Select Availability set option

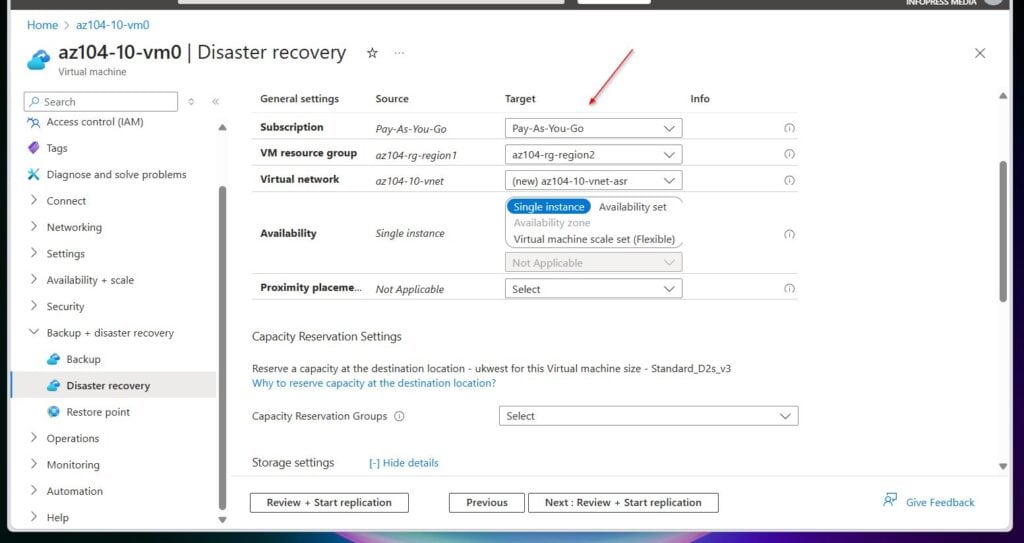tap(632, 207)
